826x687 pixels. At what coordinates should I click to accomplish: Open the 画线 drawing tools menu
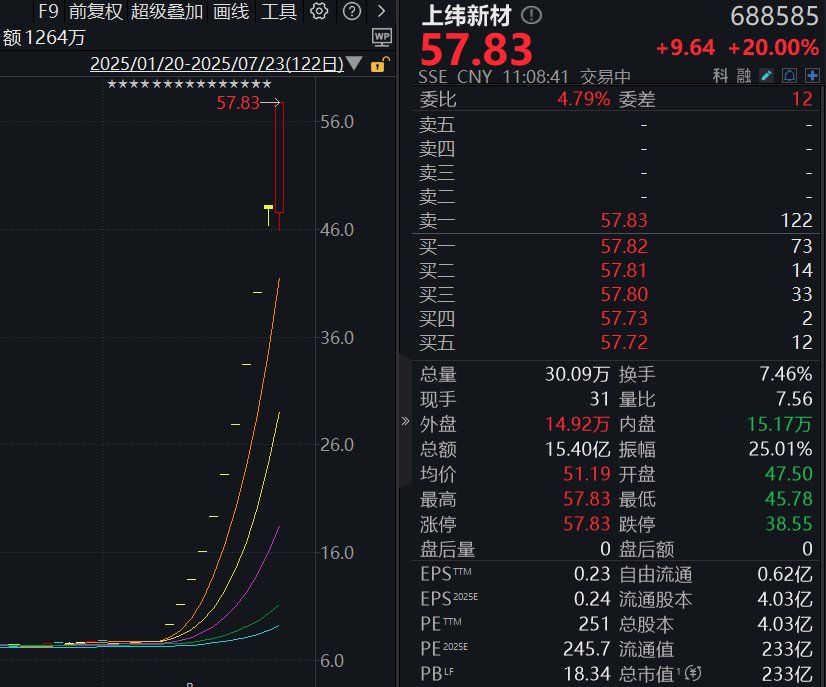pyautogui.click(x=230, y=12)
